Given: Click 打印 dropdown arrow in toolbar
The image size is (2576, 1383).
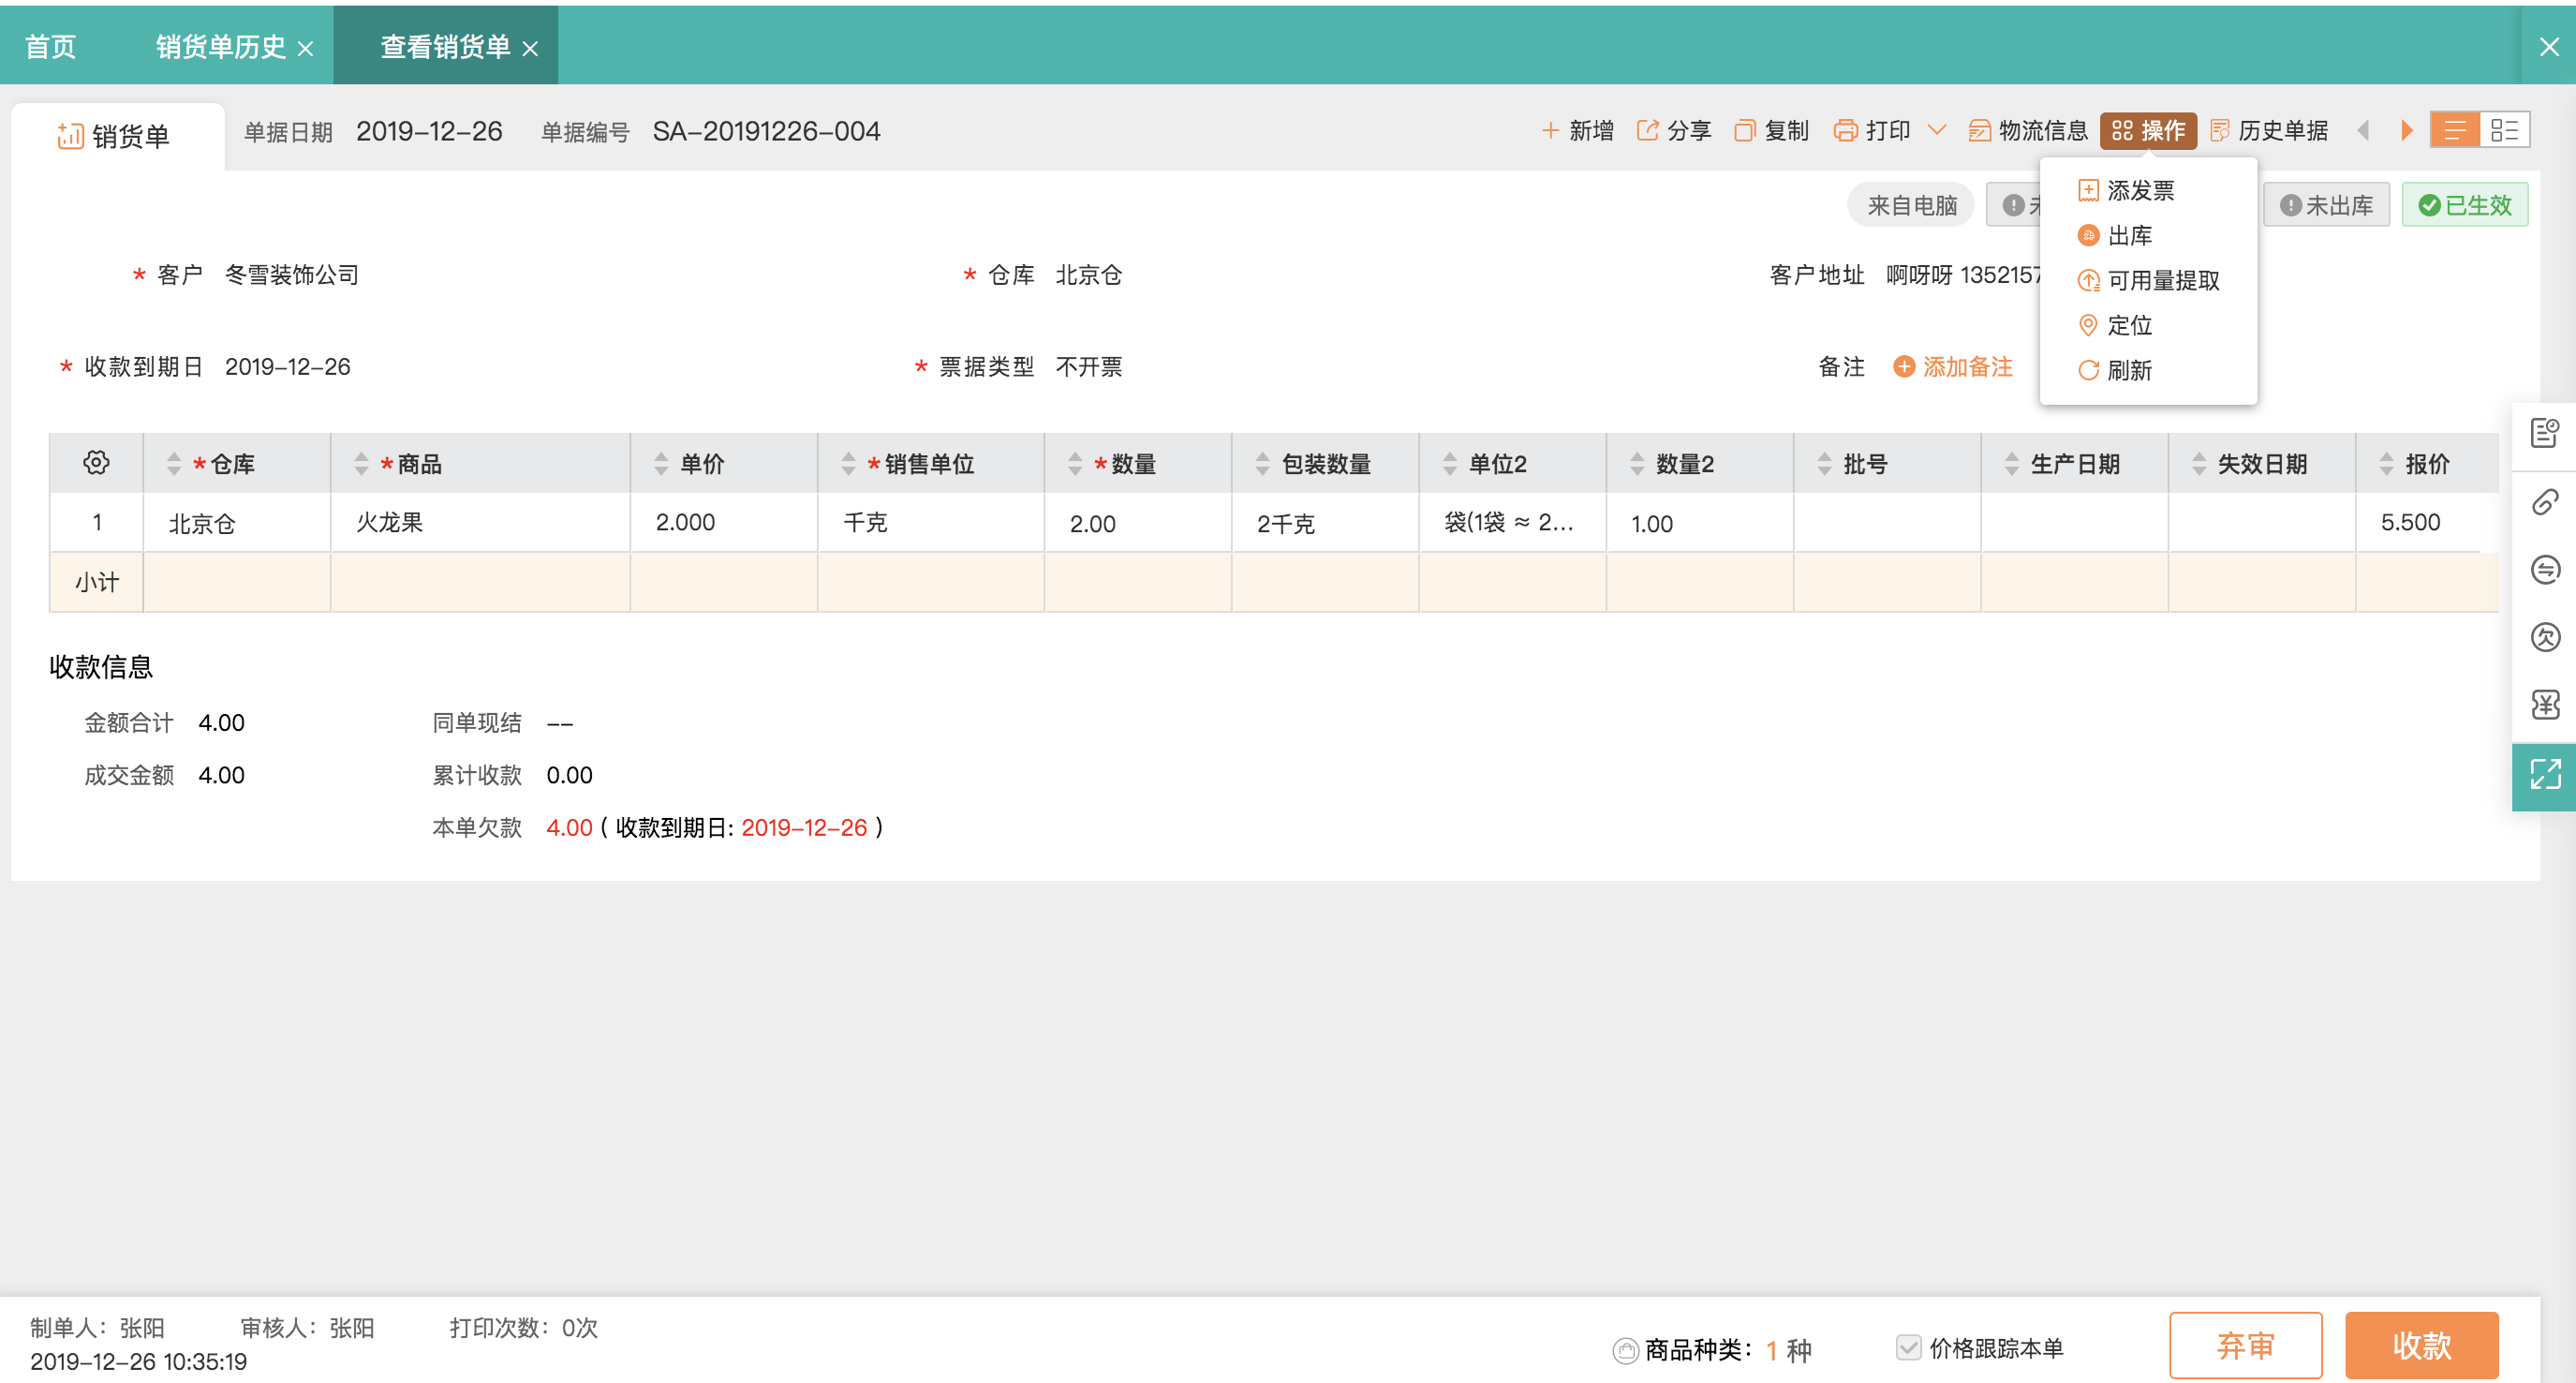Looking at the screenshot, I should pyautogui.click(x=1942, y=135).
